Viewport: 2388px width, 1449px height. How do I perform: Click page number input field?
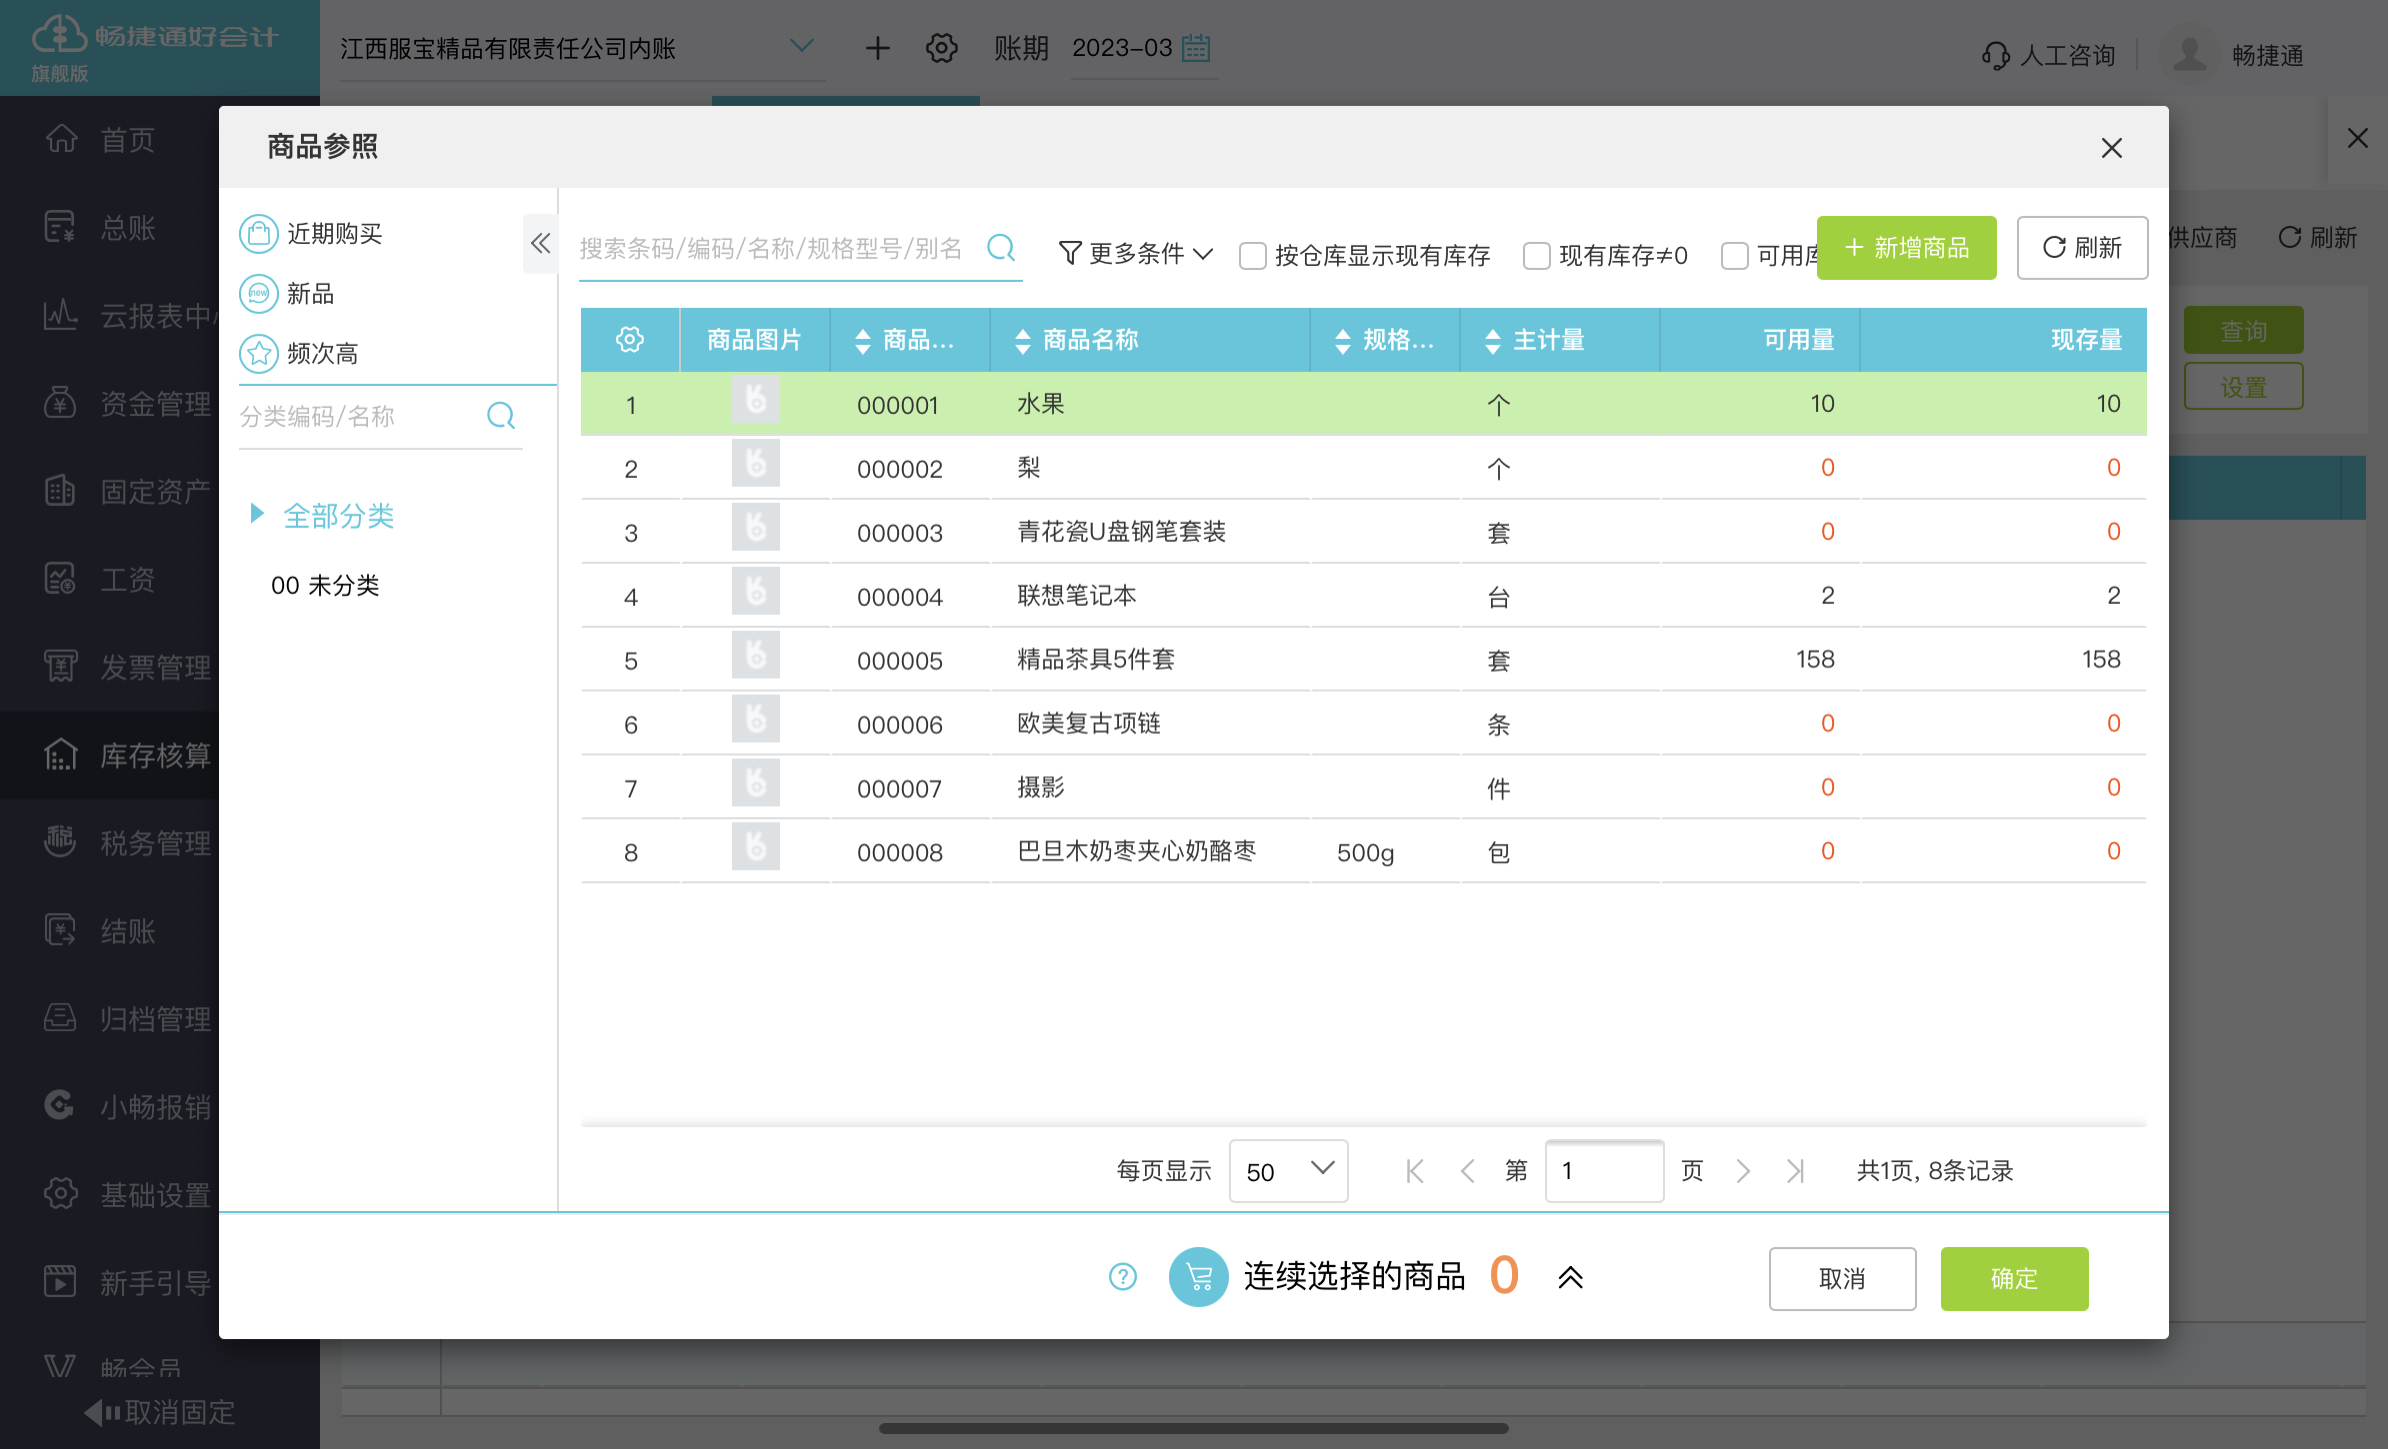pos(1602,1171)
